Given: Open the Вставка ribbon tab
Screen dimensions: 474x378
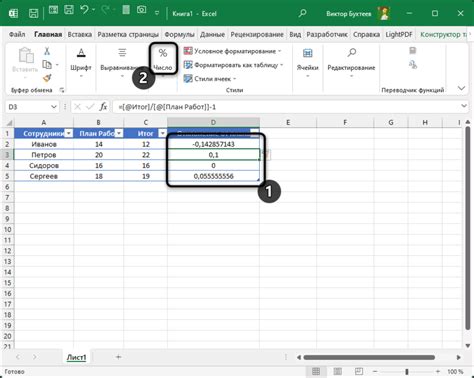Looking at the screenshot, I should (x=80, y=34).
